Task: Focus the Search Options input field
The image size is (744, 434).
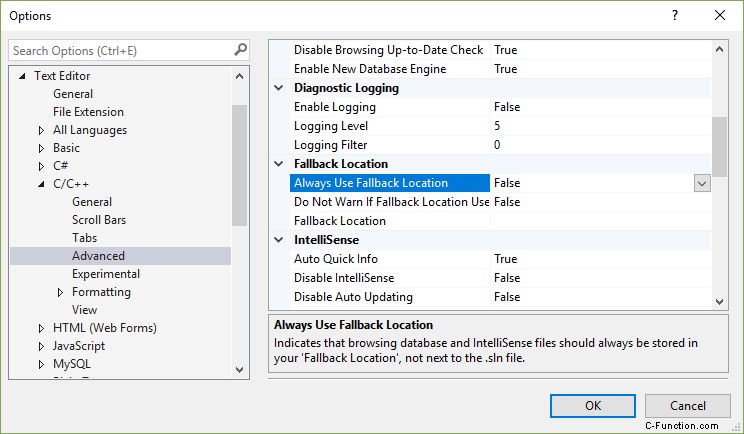Action: pyautogui.click(x=120, y=50)
